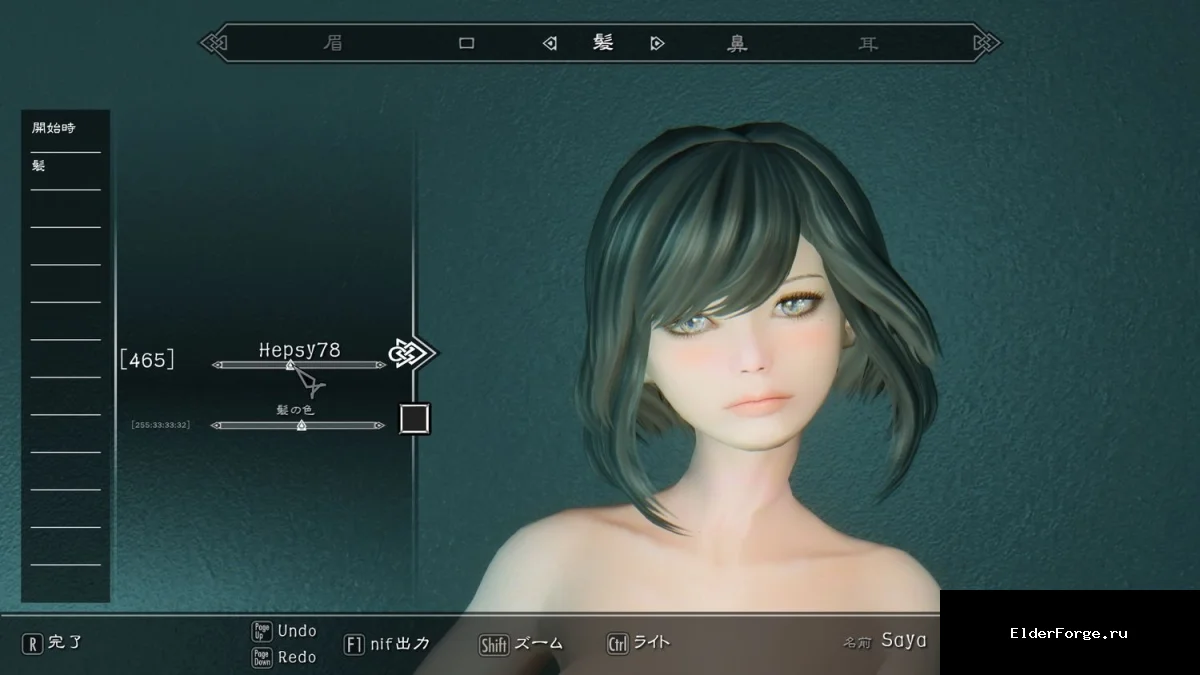Click the character name Saya

pos(904,640)
